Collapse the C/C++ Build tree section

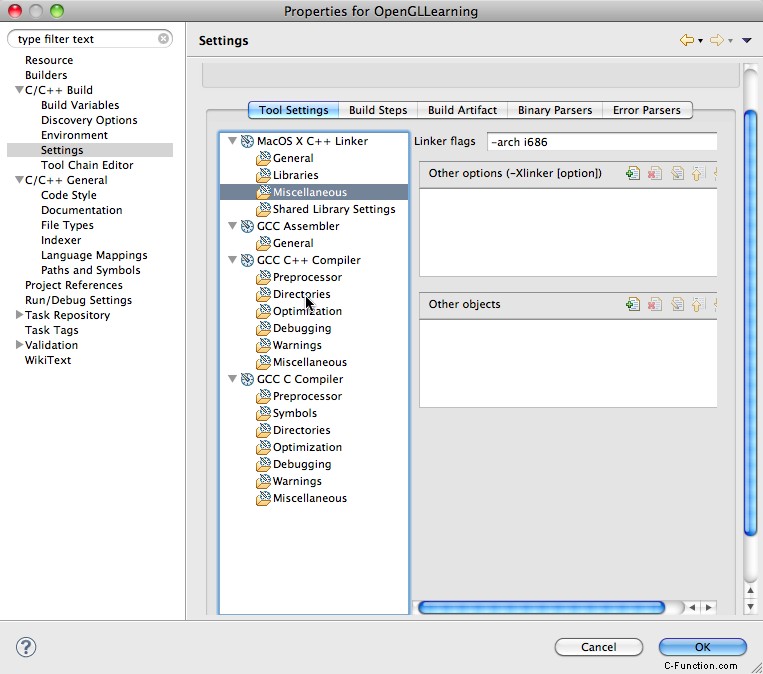pos(19,90)
